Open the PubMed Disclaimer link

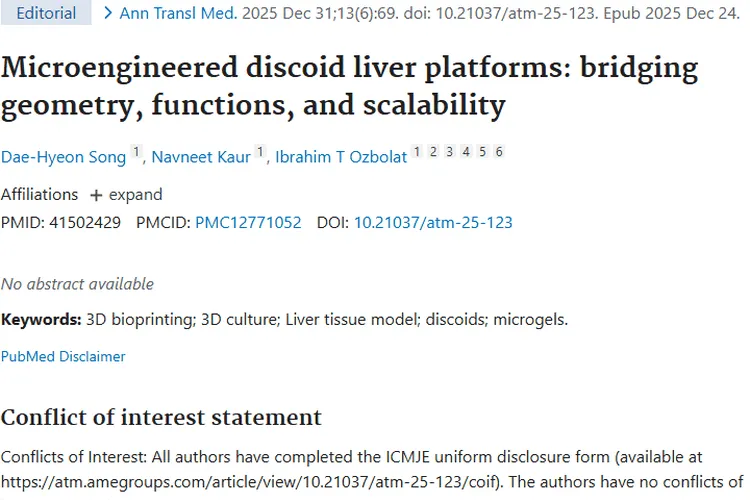63,356
